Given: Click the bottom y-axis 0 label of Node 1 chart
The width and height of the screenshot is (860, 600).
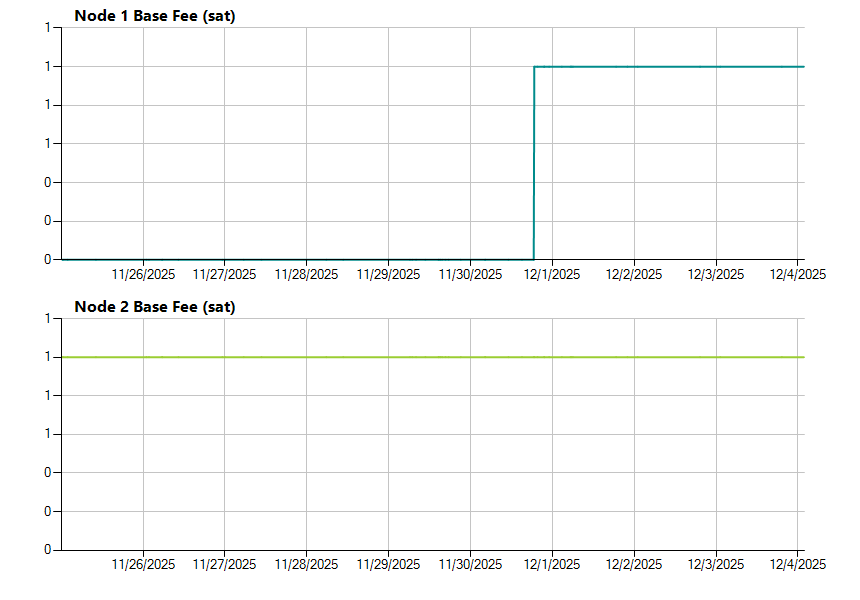Looking at the screenshot, I should pos(46,259).
